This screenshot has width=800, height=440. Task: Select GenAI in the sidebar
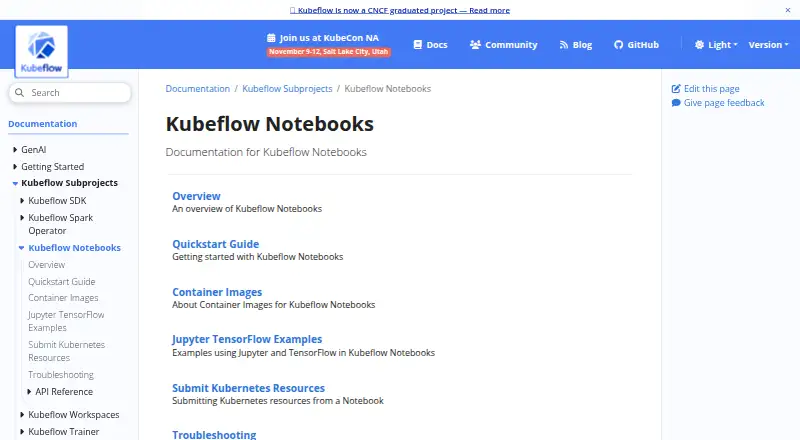pos(34,150)
